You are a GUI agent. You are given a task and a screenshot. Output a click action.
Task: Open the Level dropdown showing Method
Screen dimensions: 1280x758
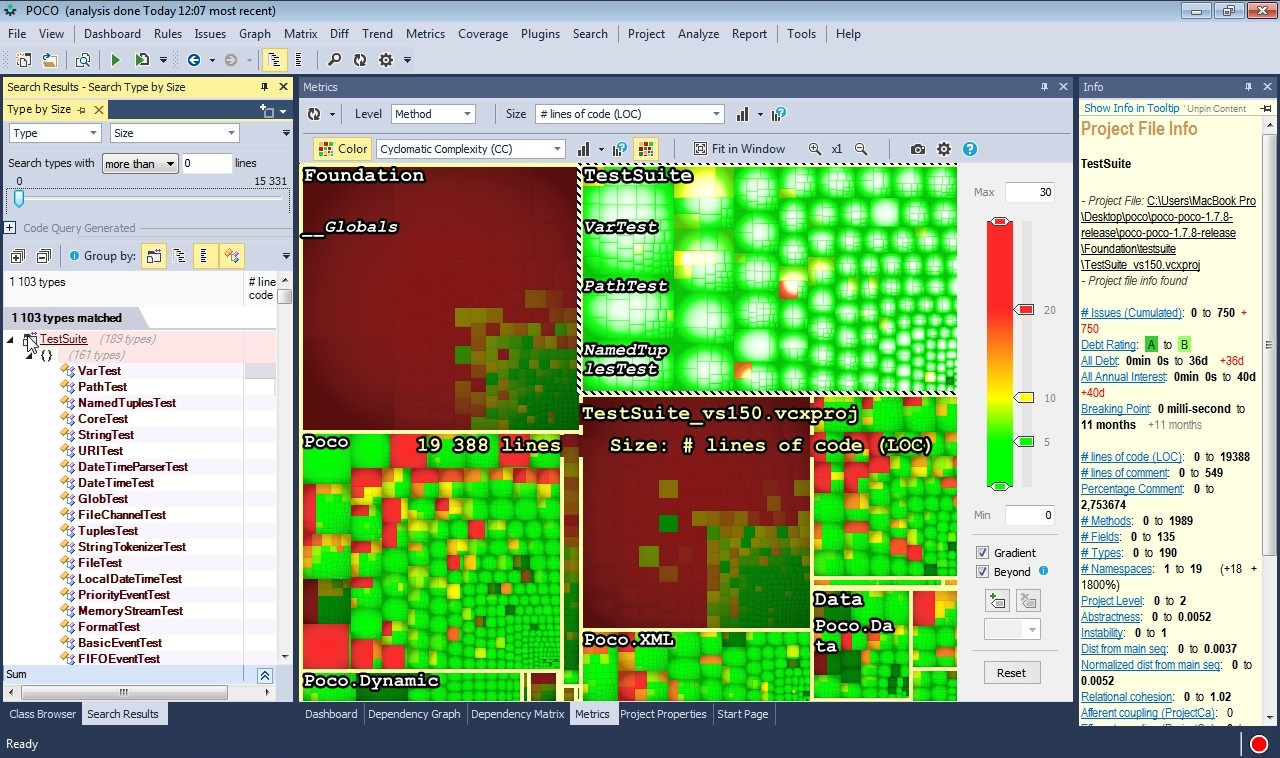433,114
